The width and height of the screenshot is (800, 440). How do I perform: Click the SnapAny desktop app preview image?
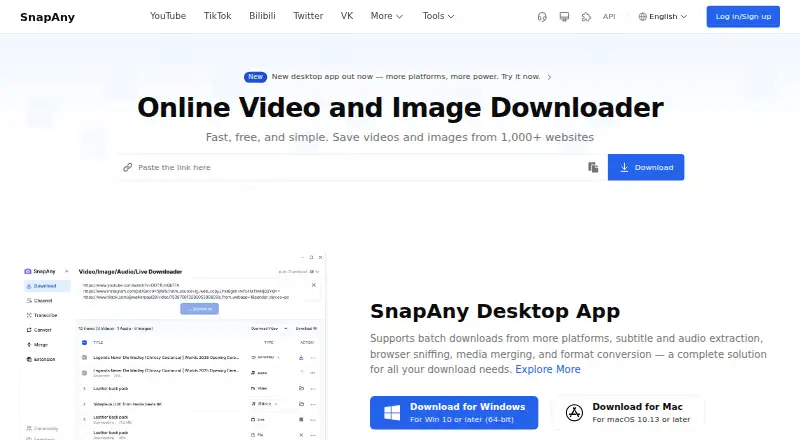[x=173, y=346]
